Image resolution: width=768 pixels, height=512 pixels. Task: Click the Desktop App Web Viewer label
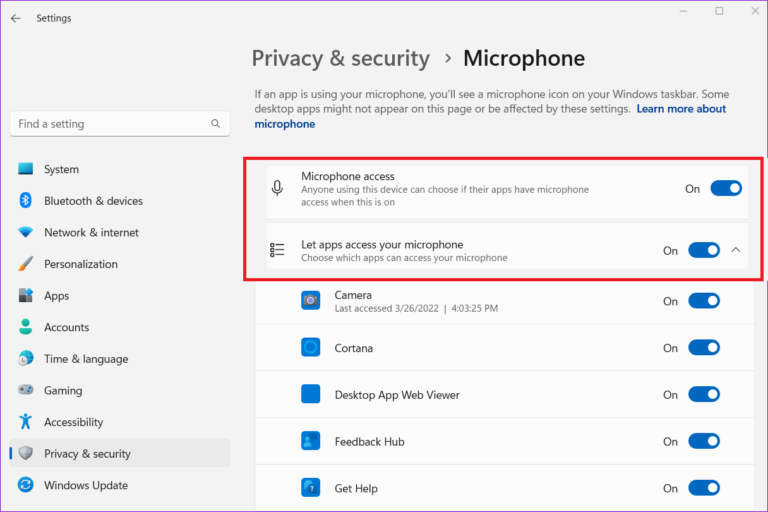point(397,394)
